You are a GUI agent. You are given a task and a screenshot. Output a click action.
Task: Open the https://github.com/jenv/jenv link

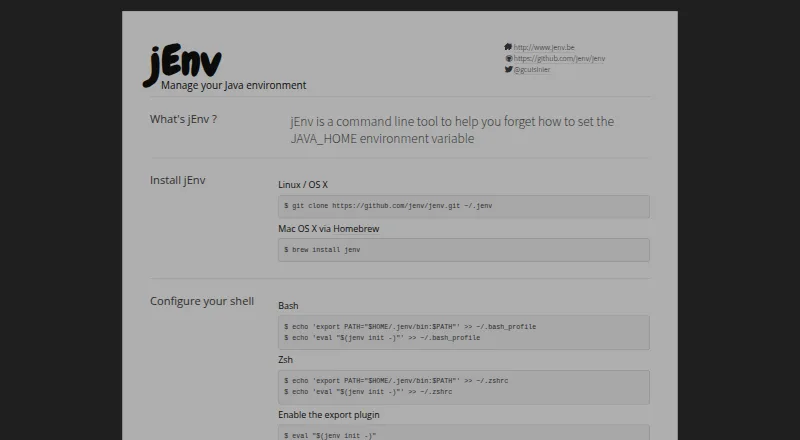(559, 58)
